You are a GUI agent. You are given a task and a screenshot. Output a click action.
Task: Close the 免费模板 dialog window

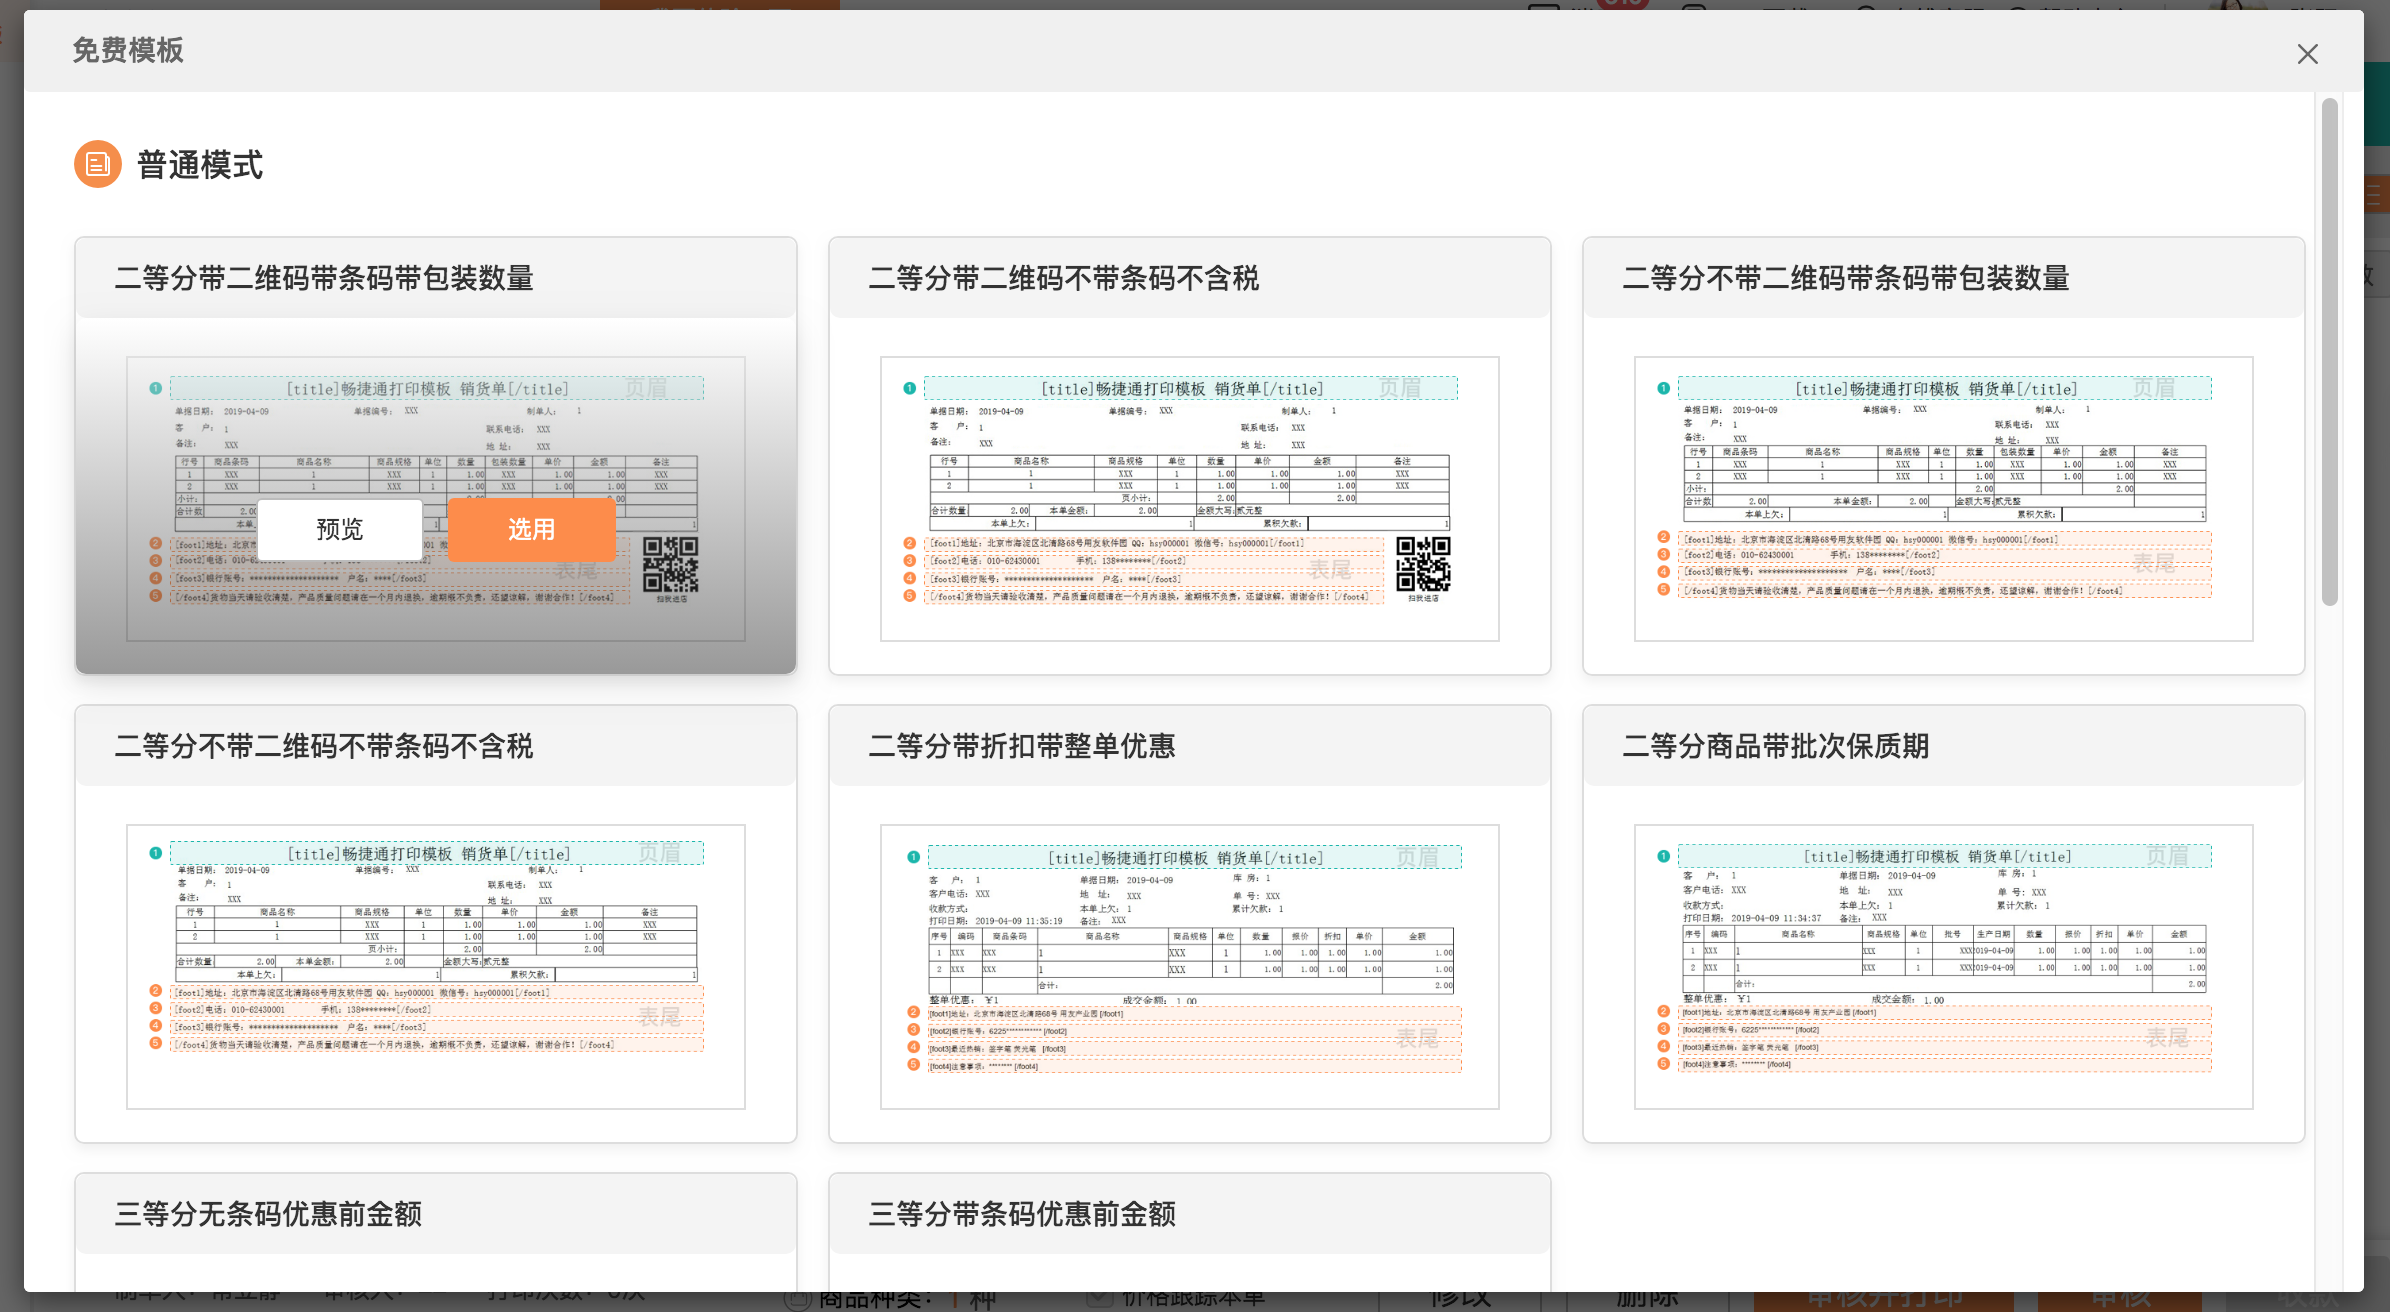2308,53
